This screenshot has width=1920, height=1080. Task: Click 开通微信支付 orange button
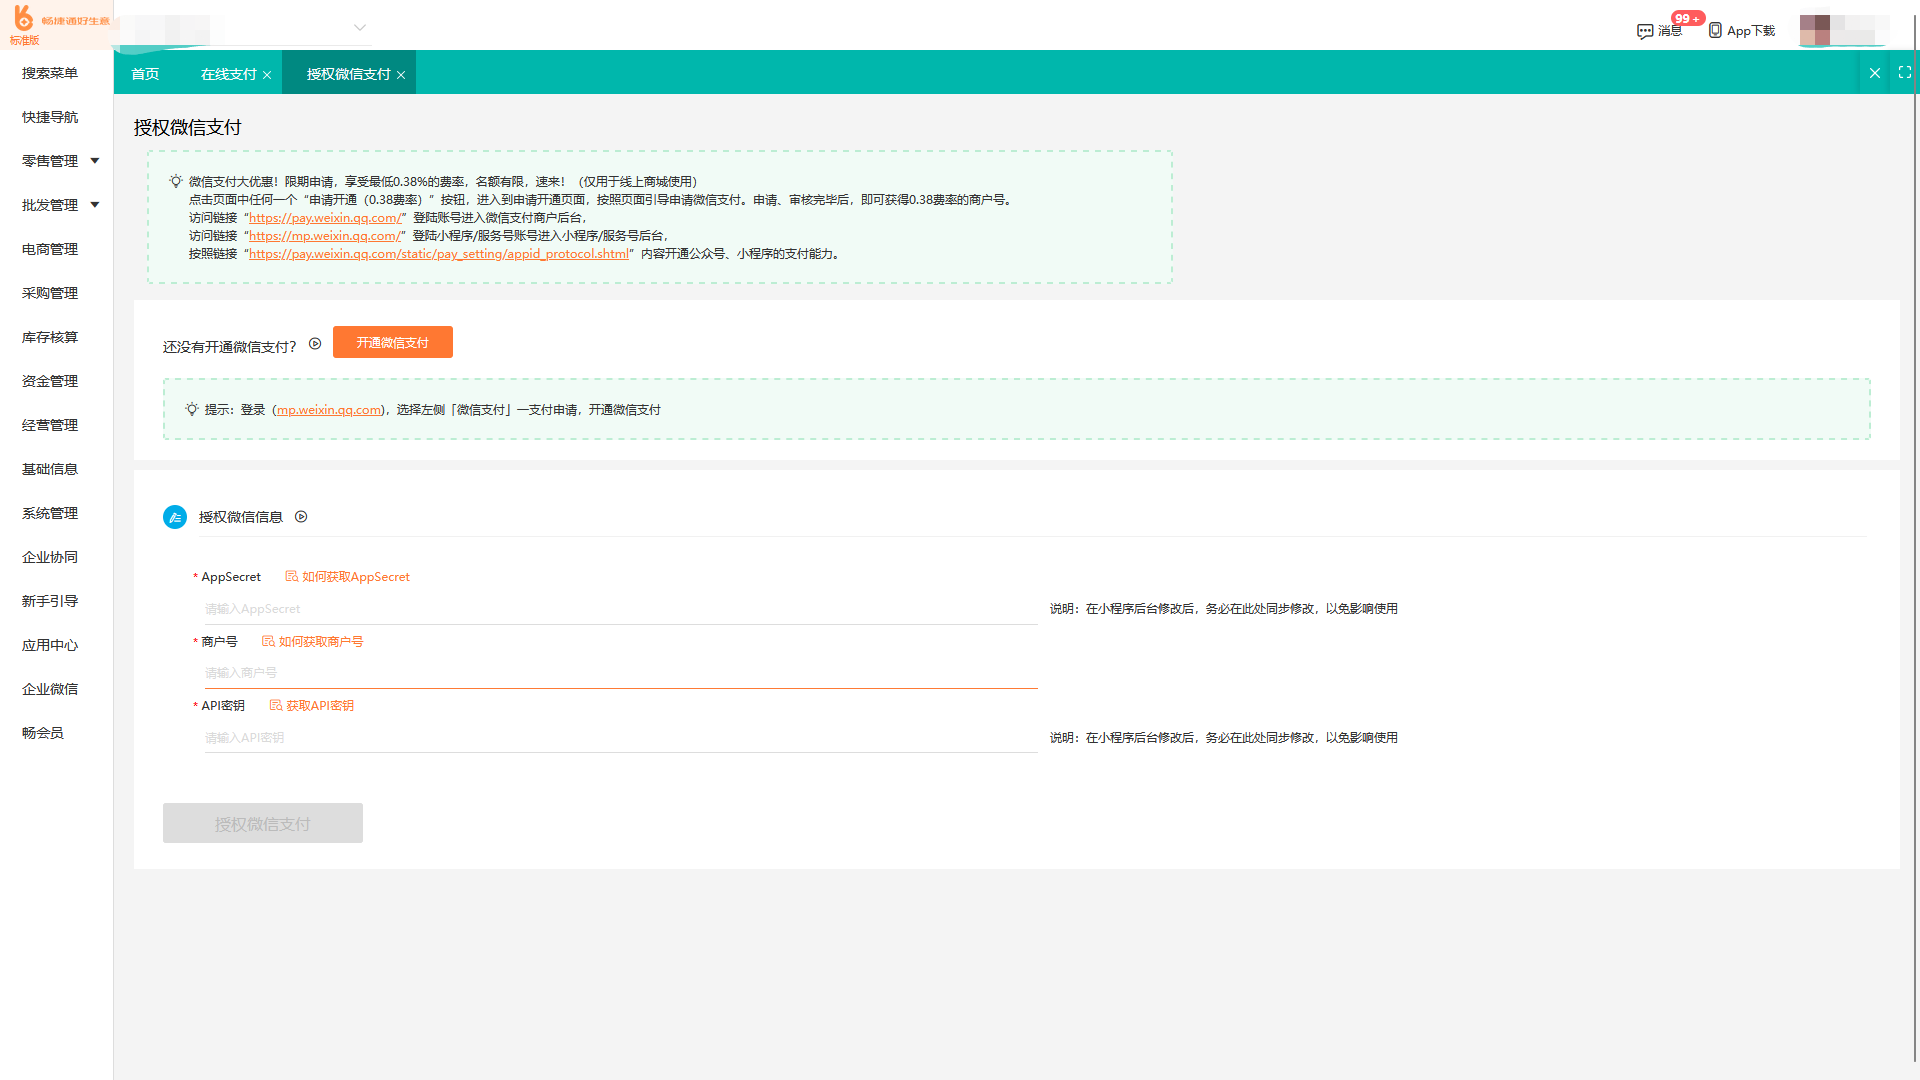[393, 342]
